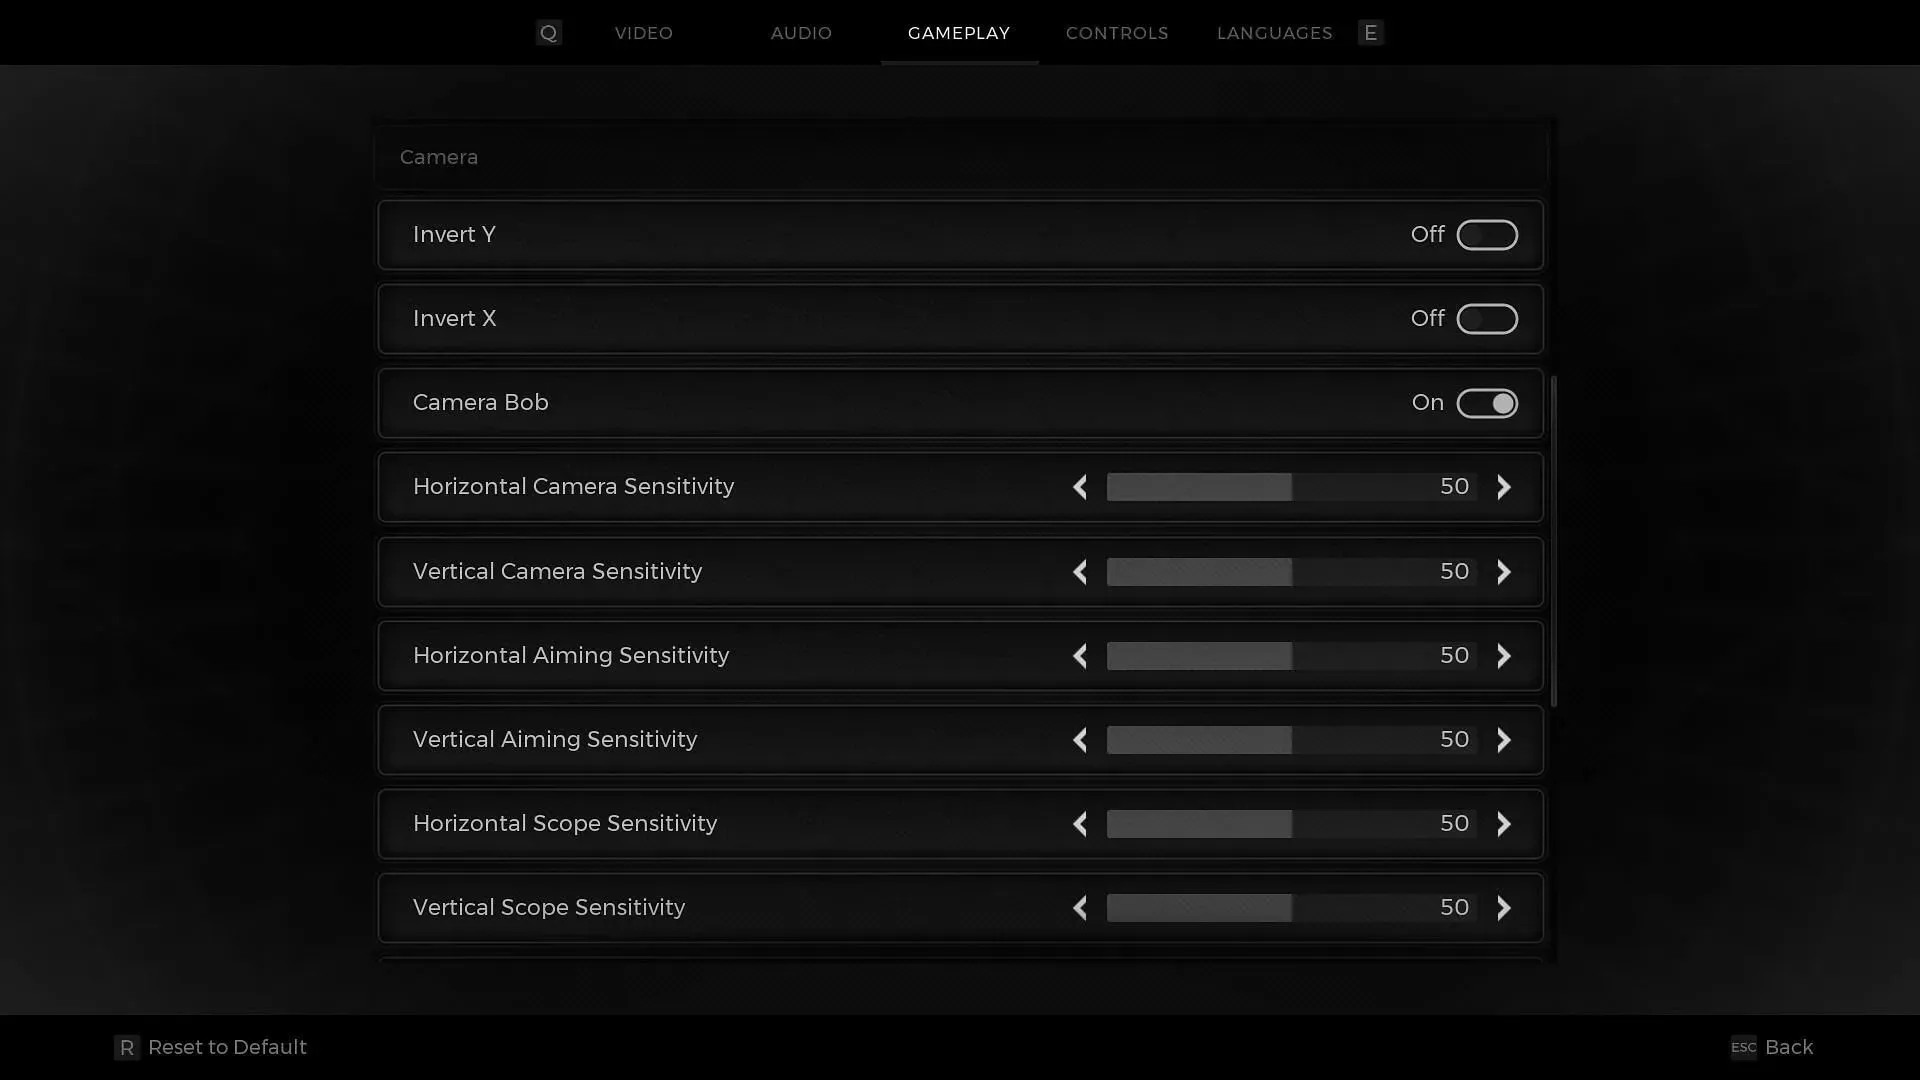
Task: Click the settings list vertical scrollbar
Action: pos(1554,541)
